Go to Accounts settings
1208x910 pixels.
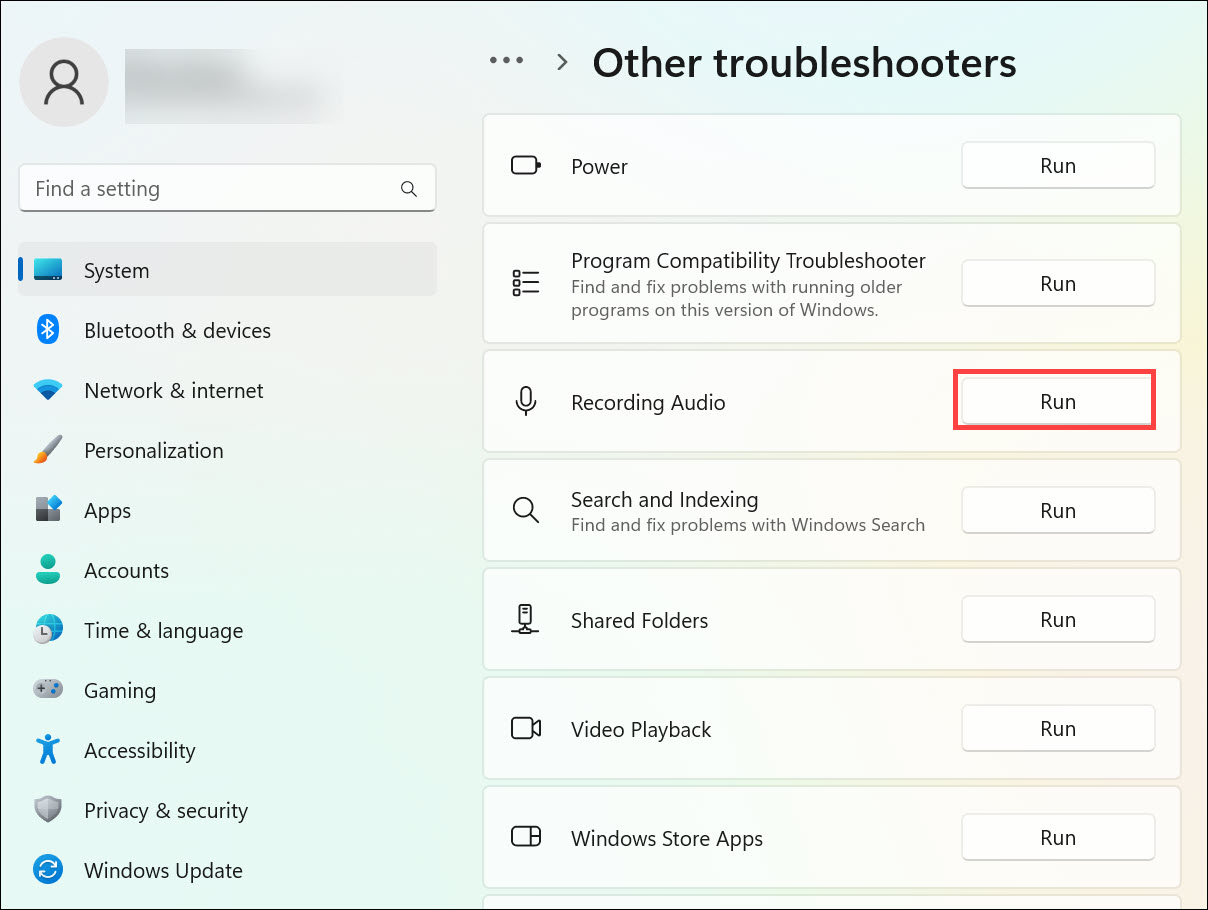pyautogui.click(x=126, y=570)
